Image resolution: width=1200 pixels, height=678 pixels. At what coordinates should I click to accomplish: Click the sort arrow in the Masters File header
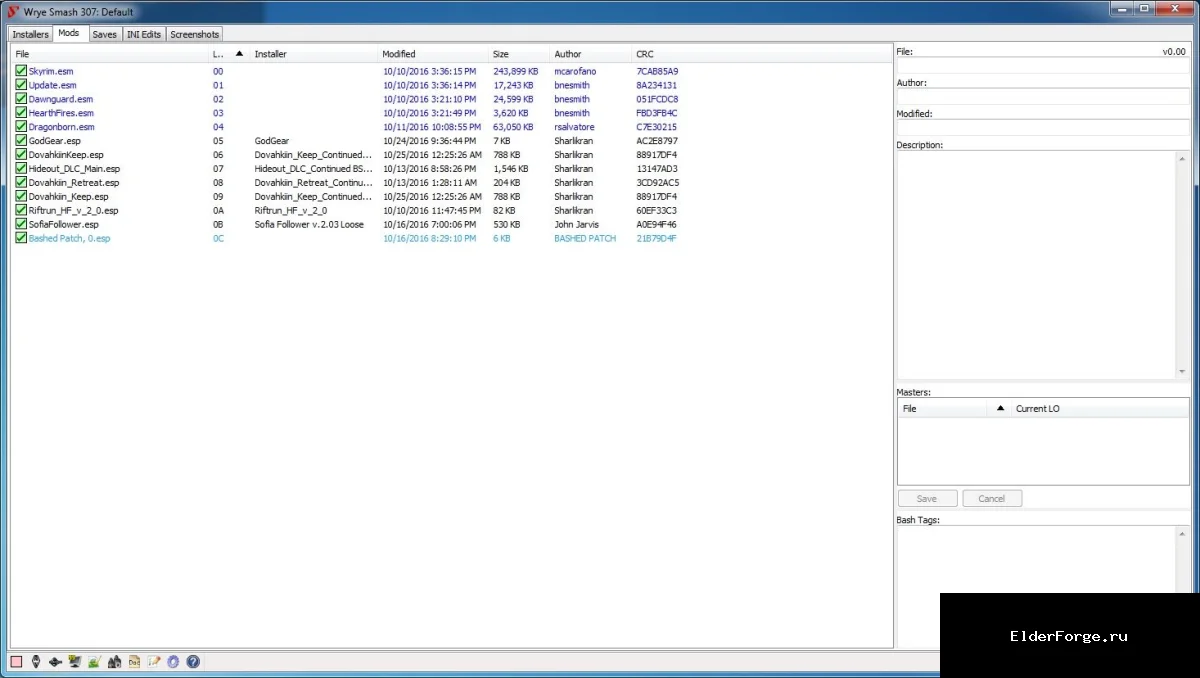[x=1001, y=409]
